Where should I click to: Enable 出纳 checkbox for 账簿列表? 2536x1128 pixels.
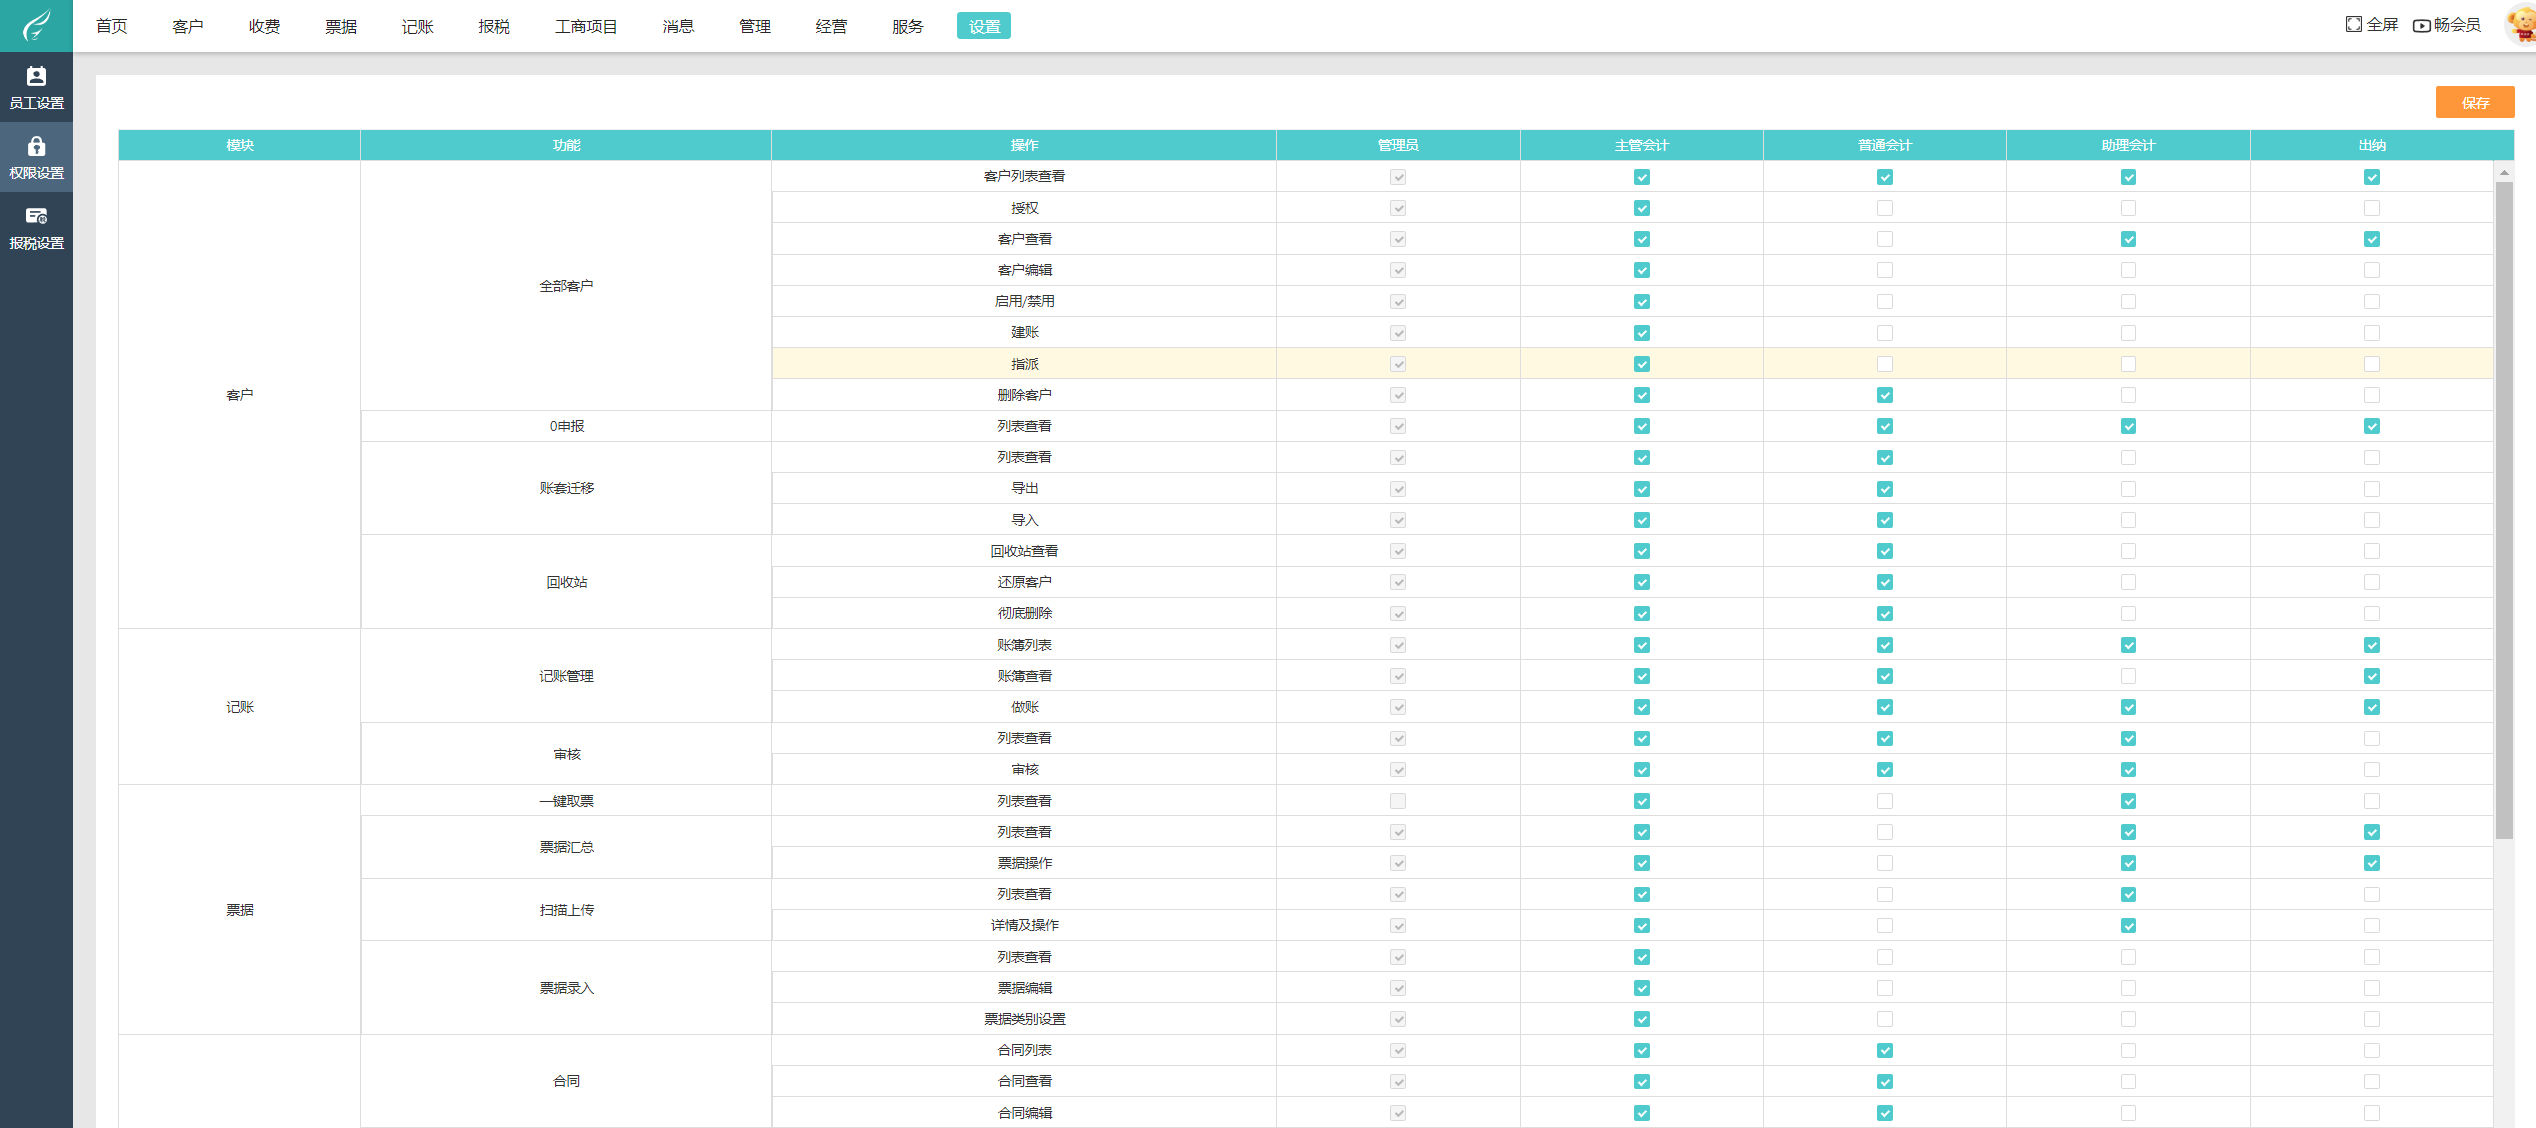(x=2369, y=644)
